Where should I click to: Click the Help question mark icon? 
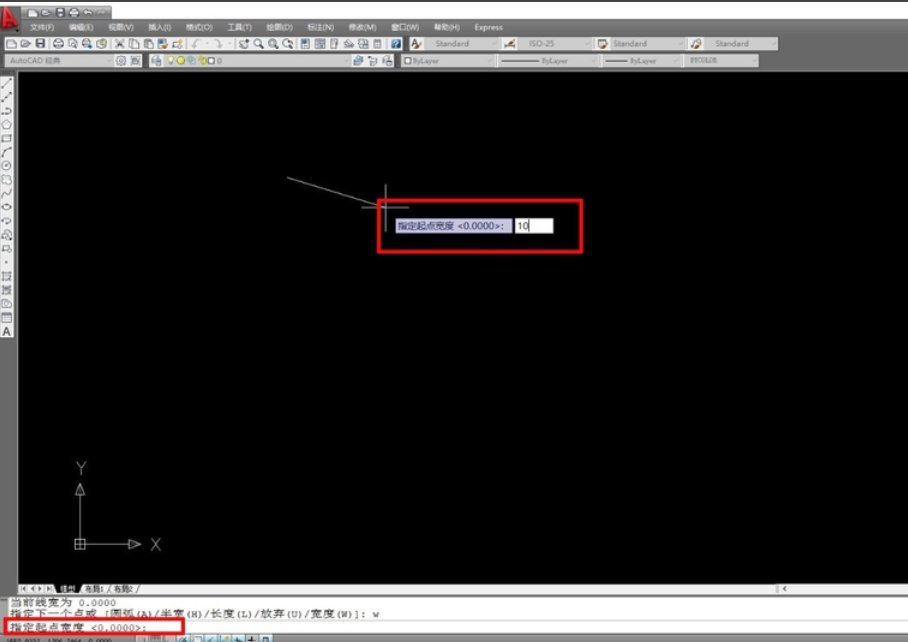396,44
